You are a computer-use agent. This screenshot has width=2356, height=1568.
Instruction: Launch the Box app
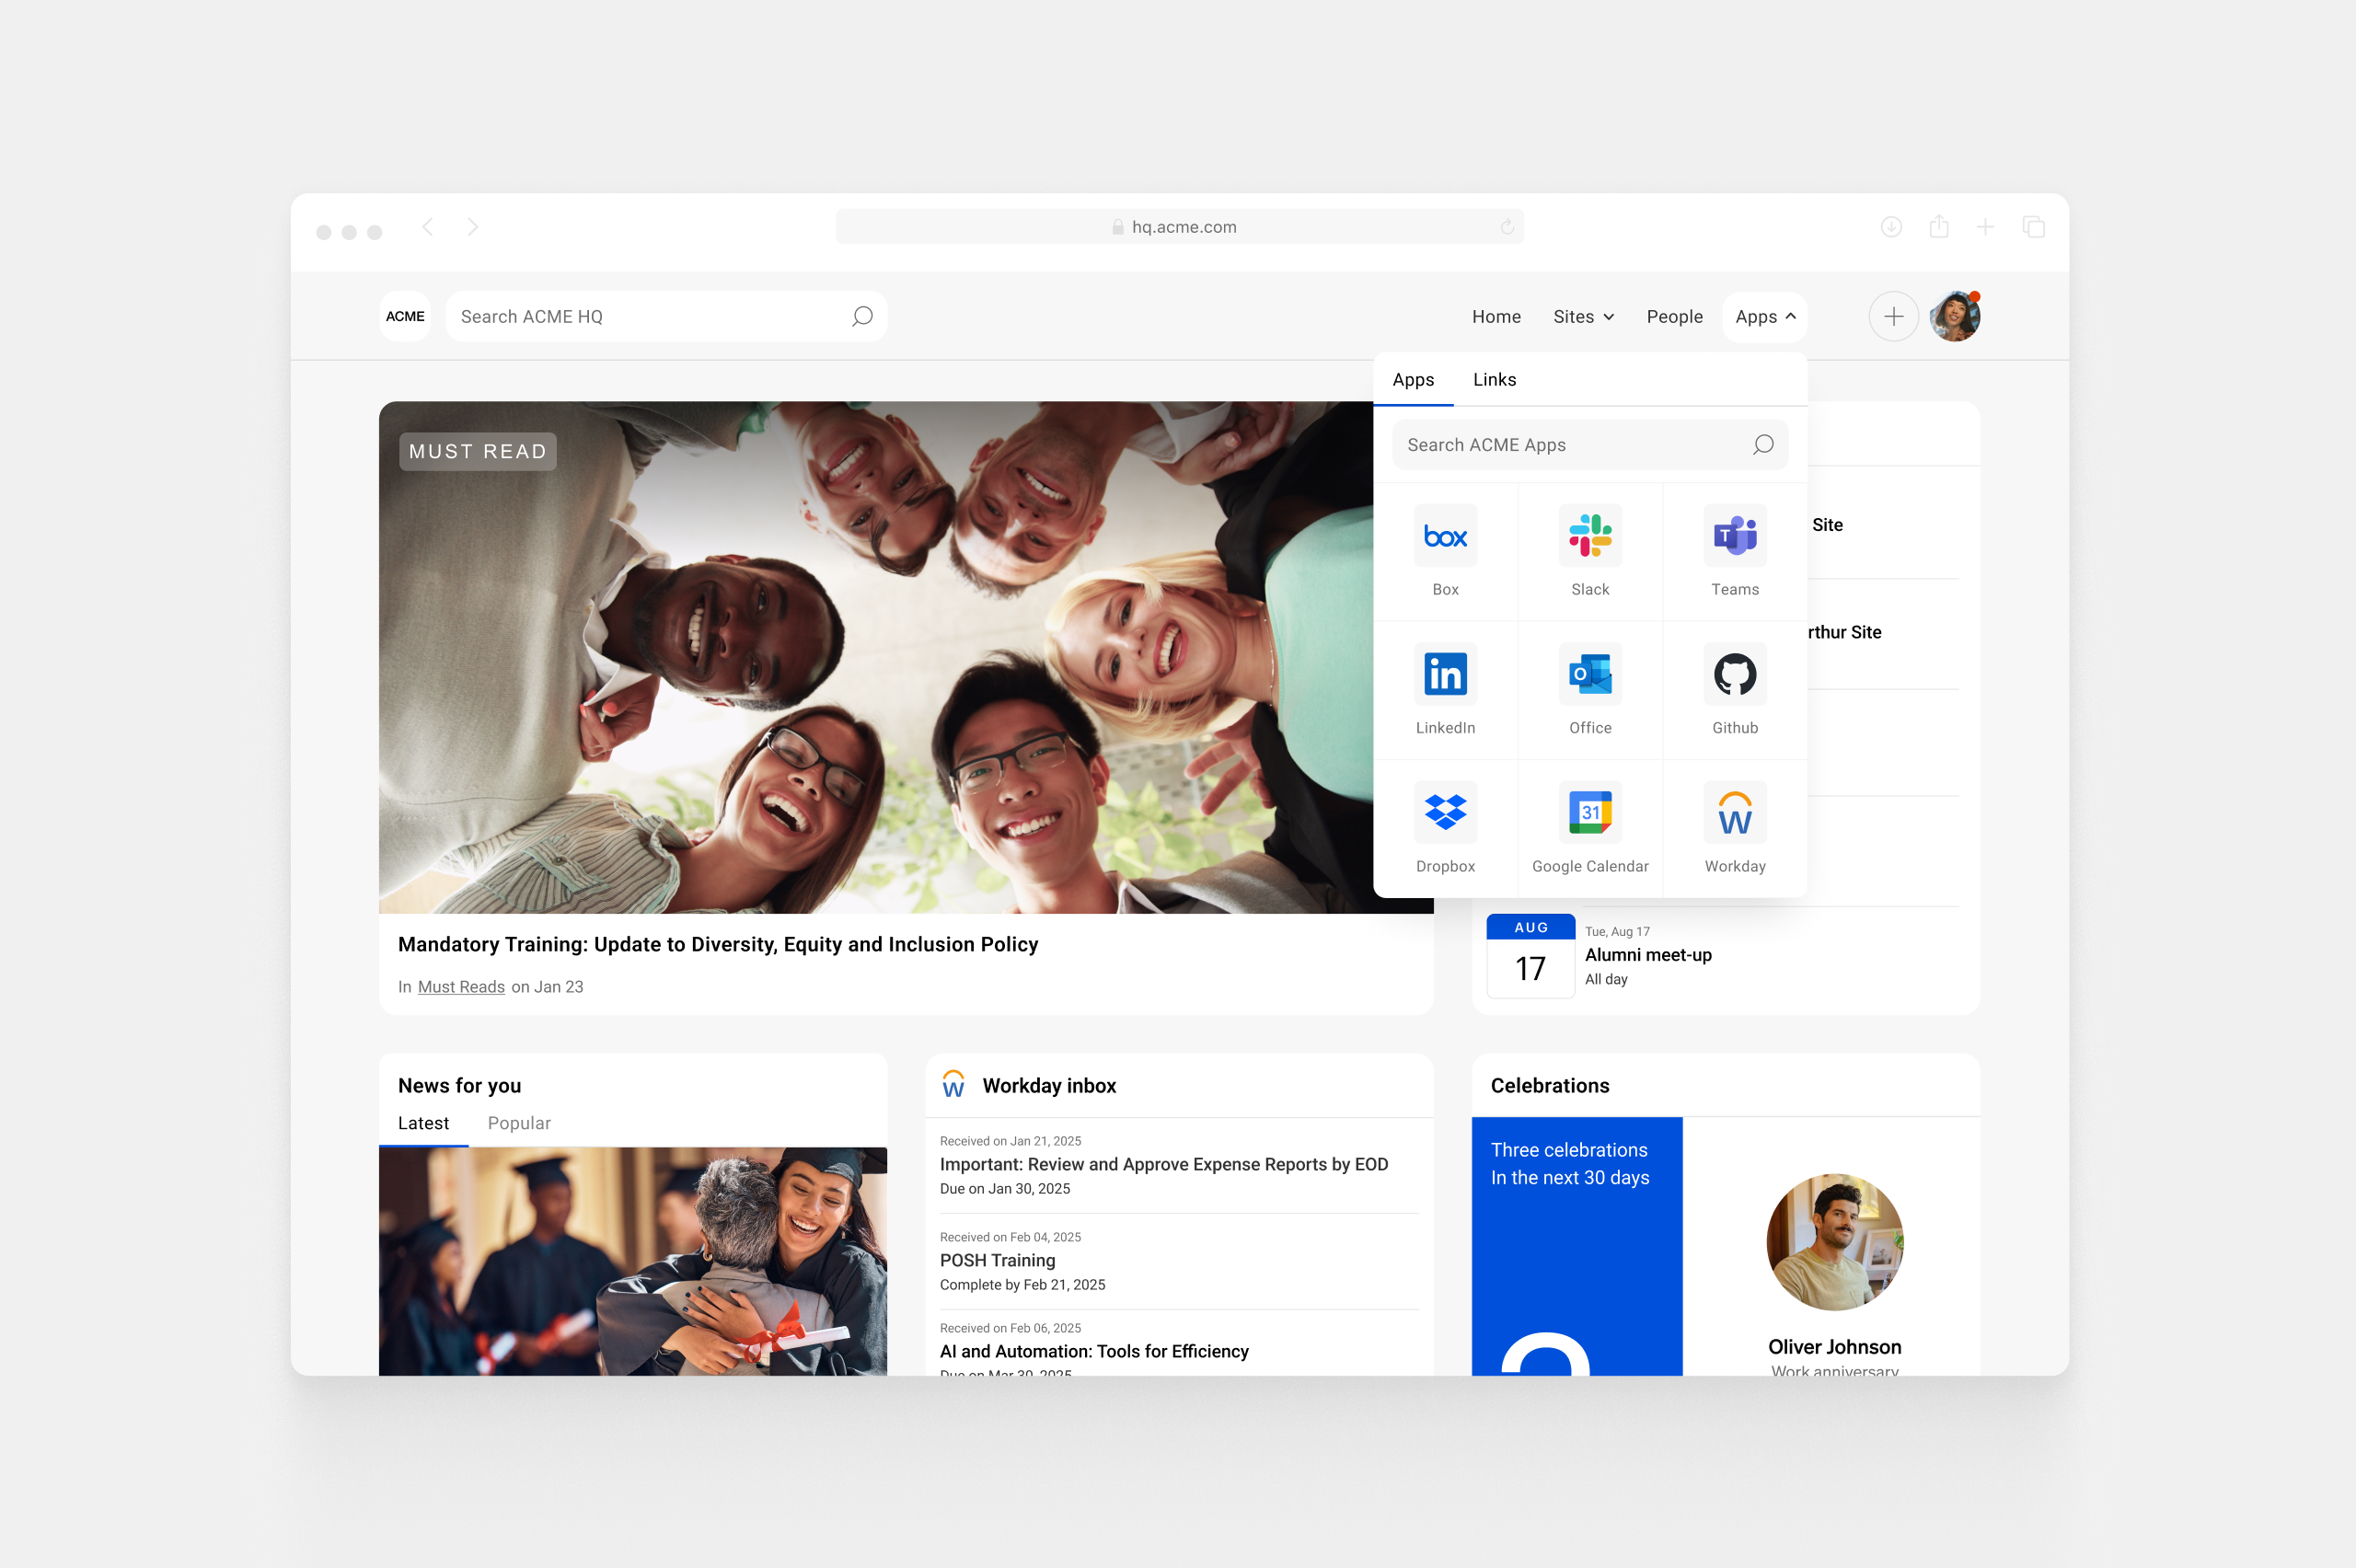click(x=1444, y=536)
